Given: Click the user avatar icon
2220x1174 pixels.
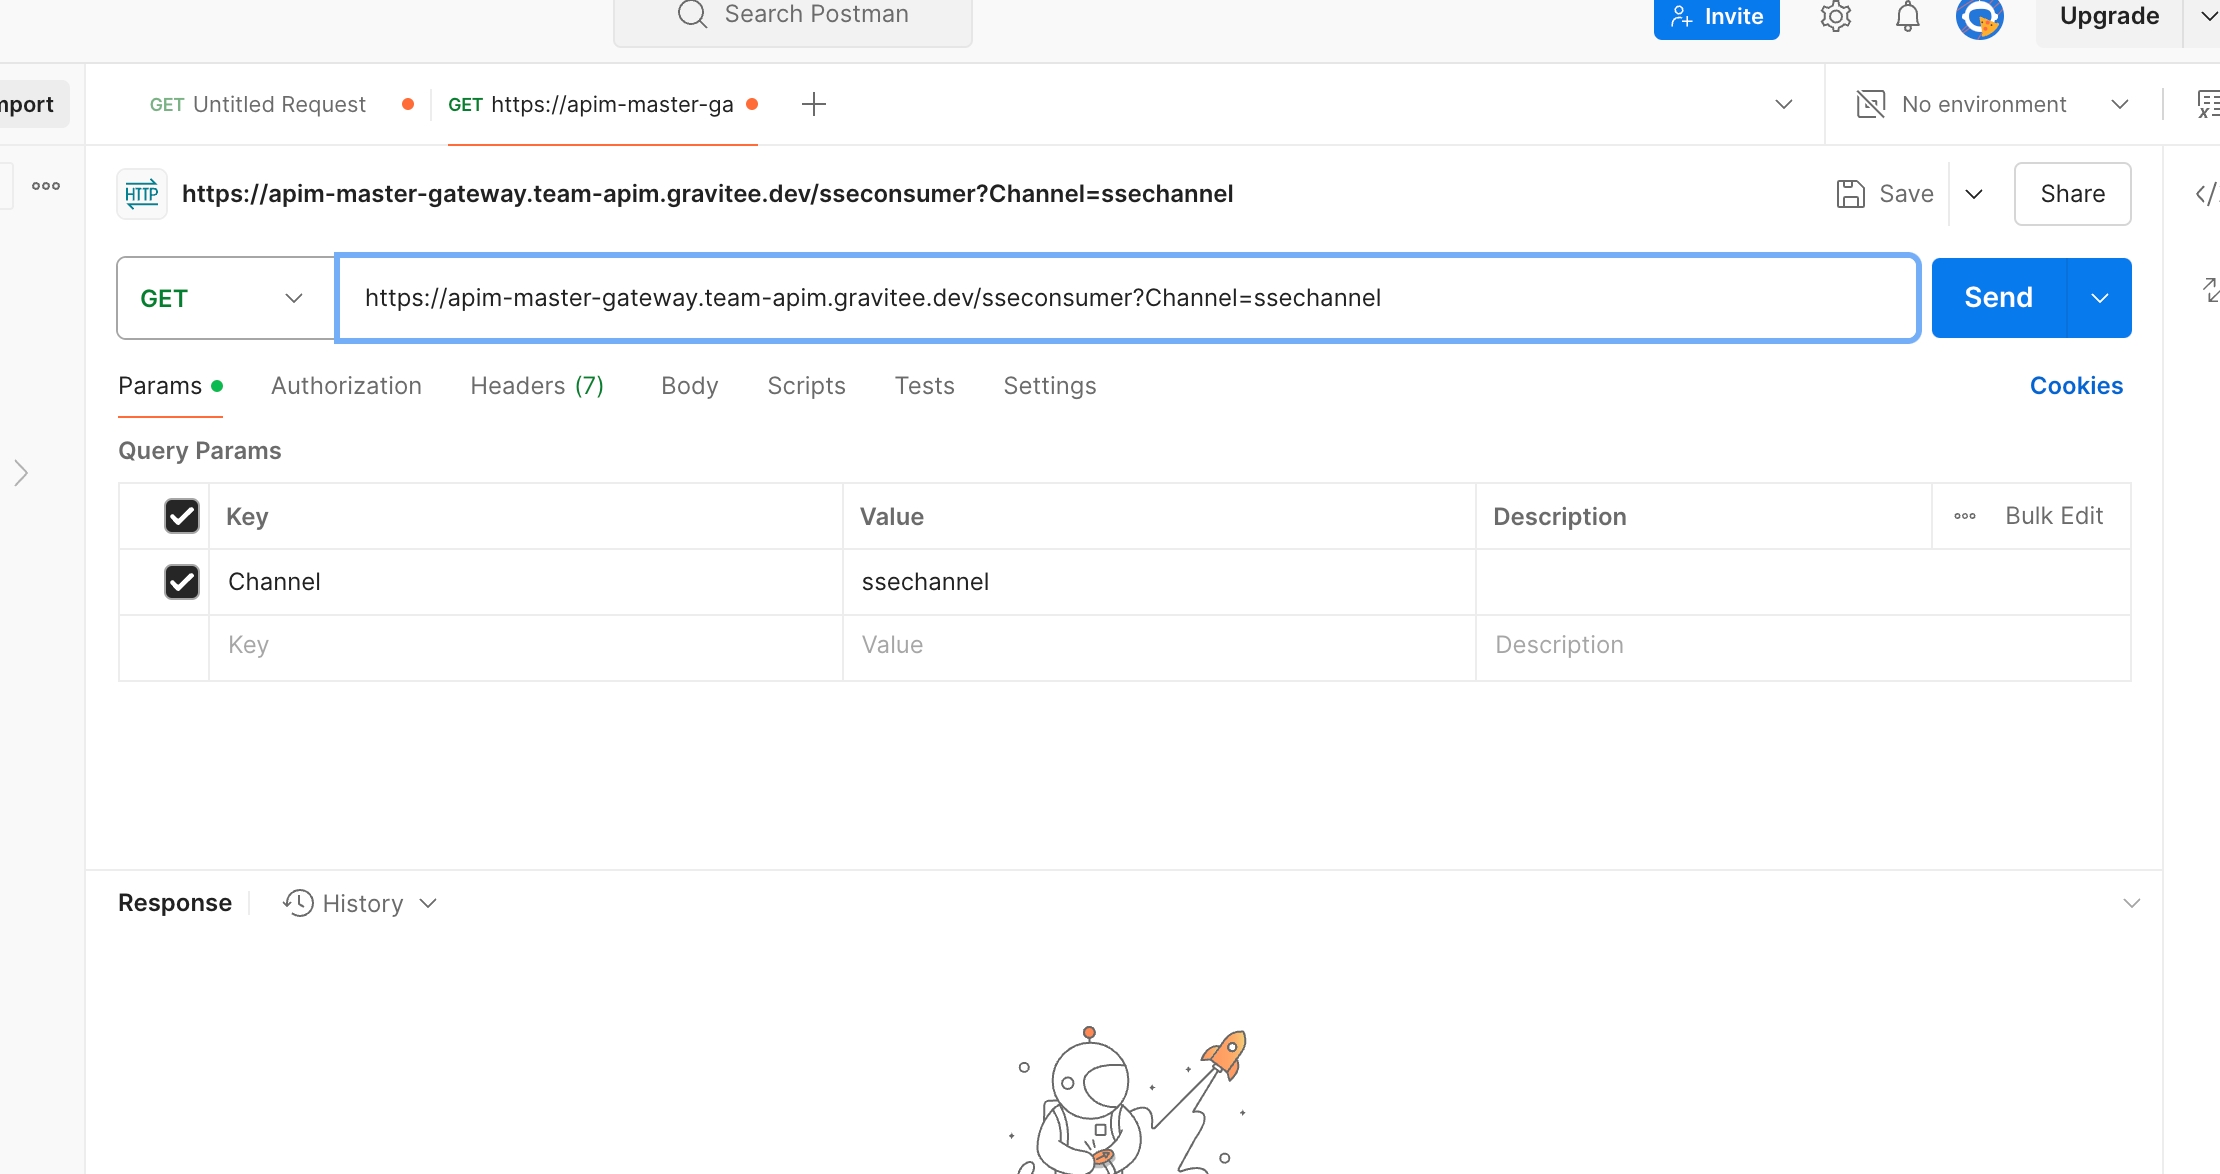Looking at the screenshot, I should click(1979, 18).
